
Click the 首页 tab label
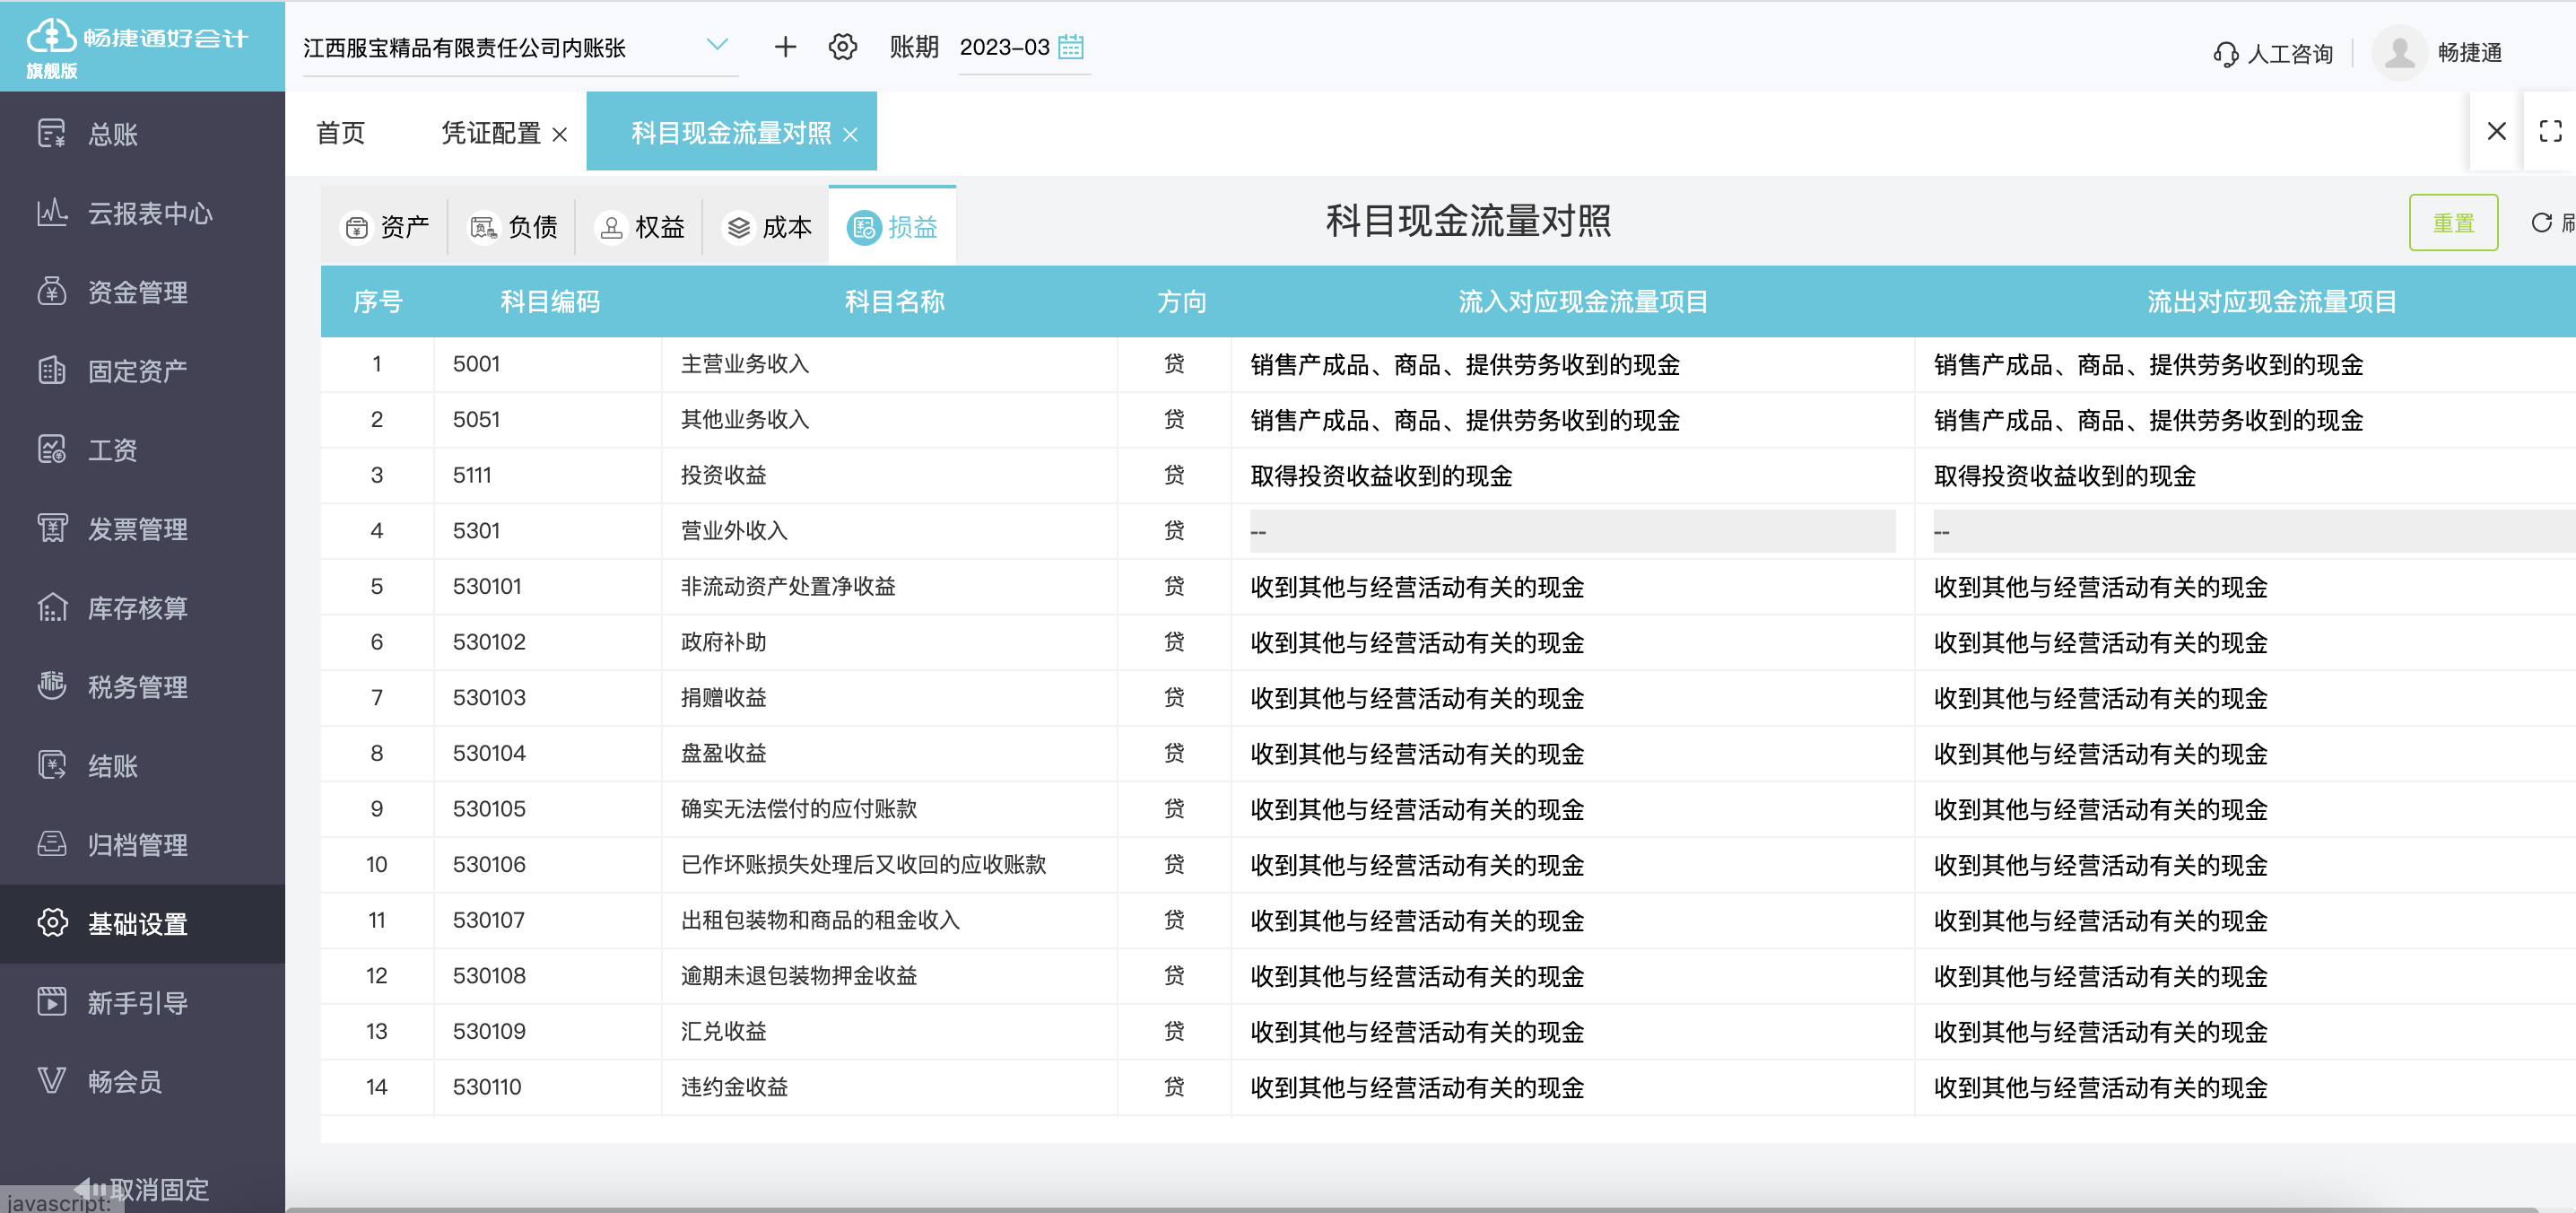click(338, 135)
